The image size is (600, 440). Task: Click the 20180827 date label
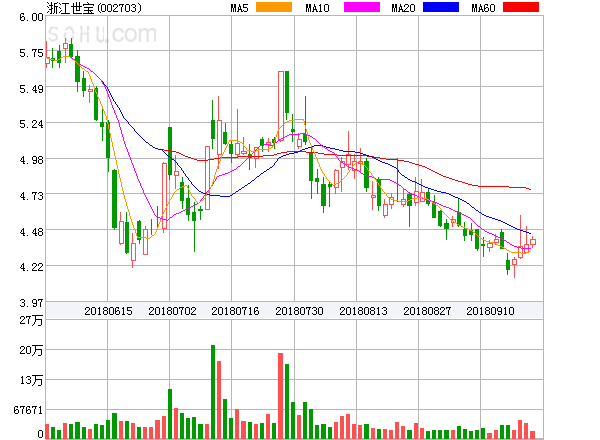point(427,311)
